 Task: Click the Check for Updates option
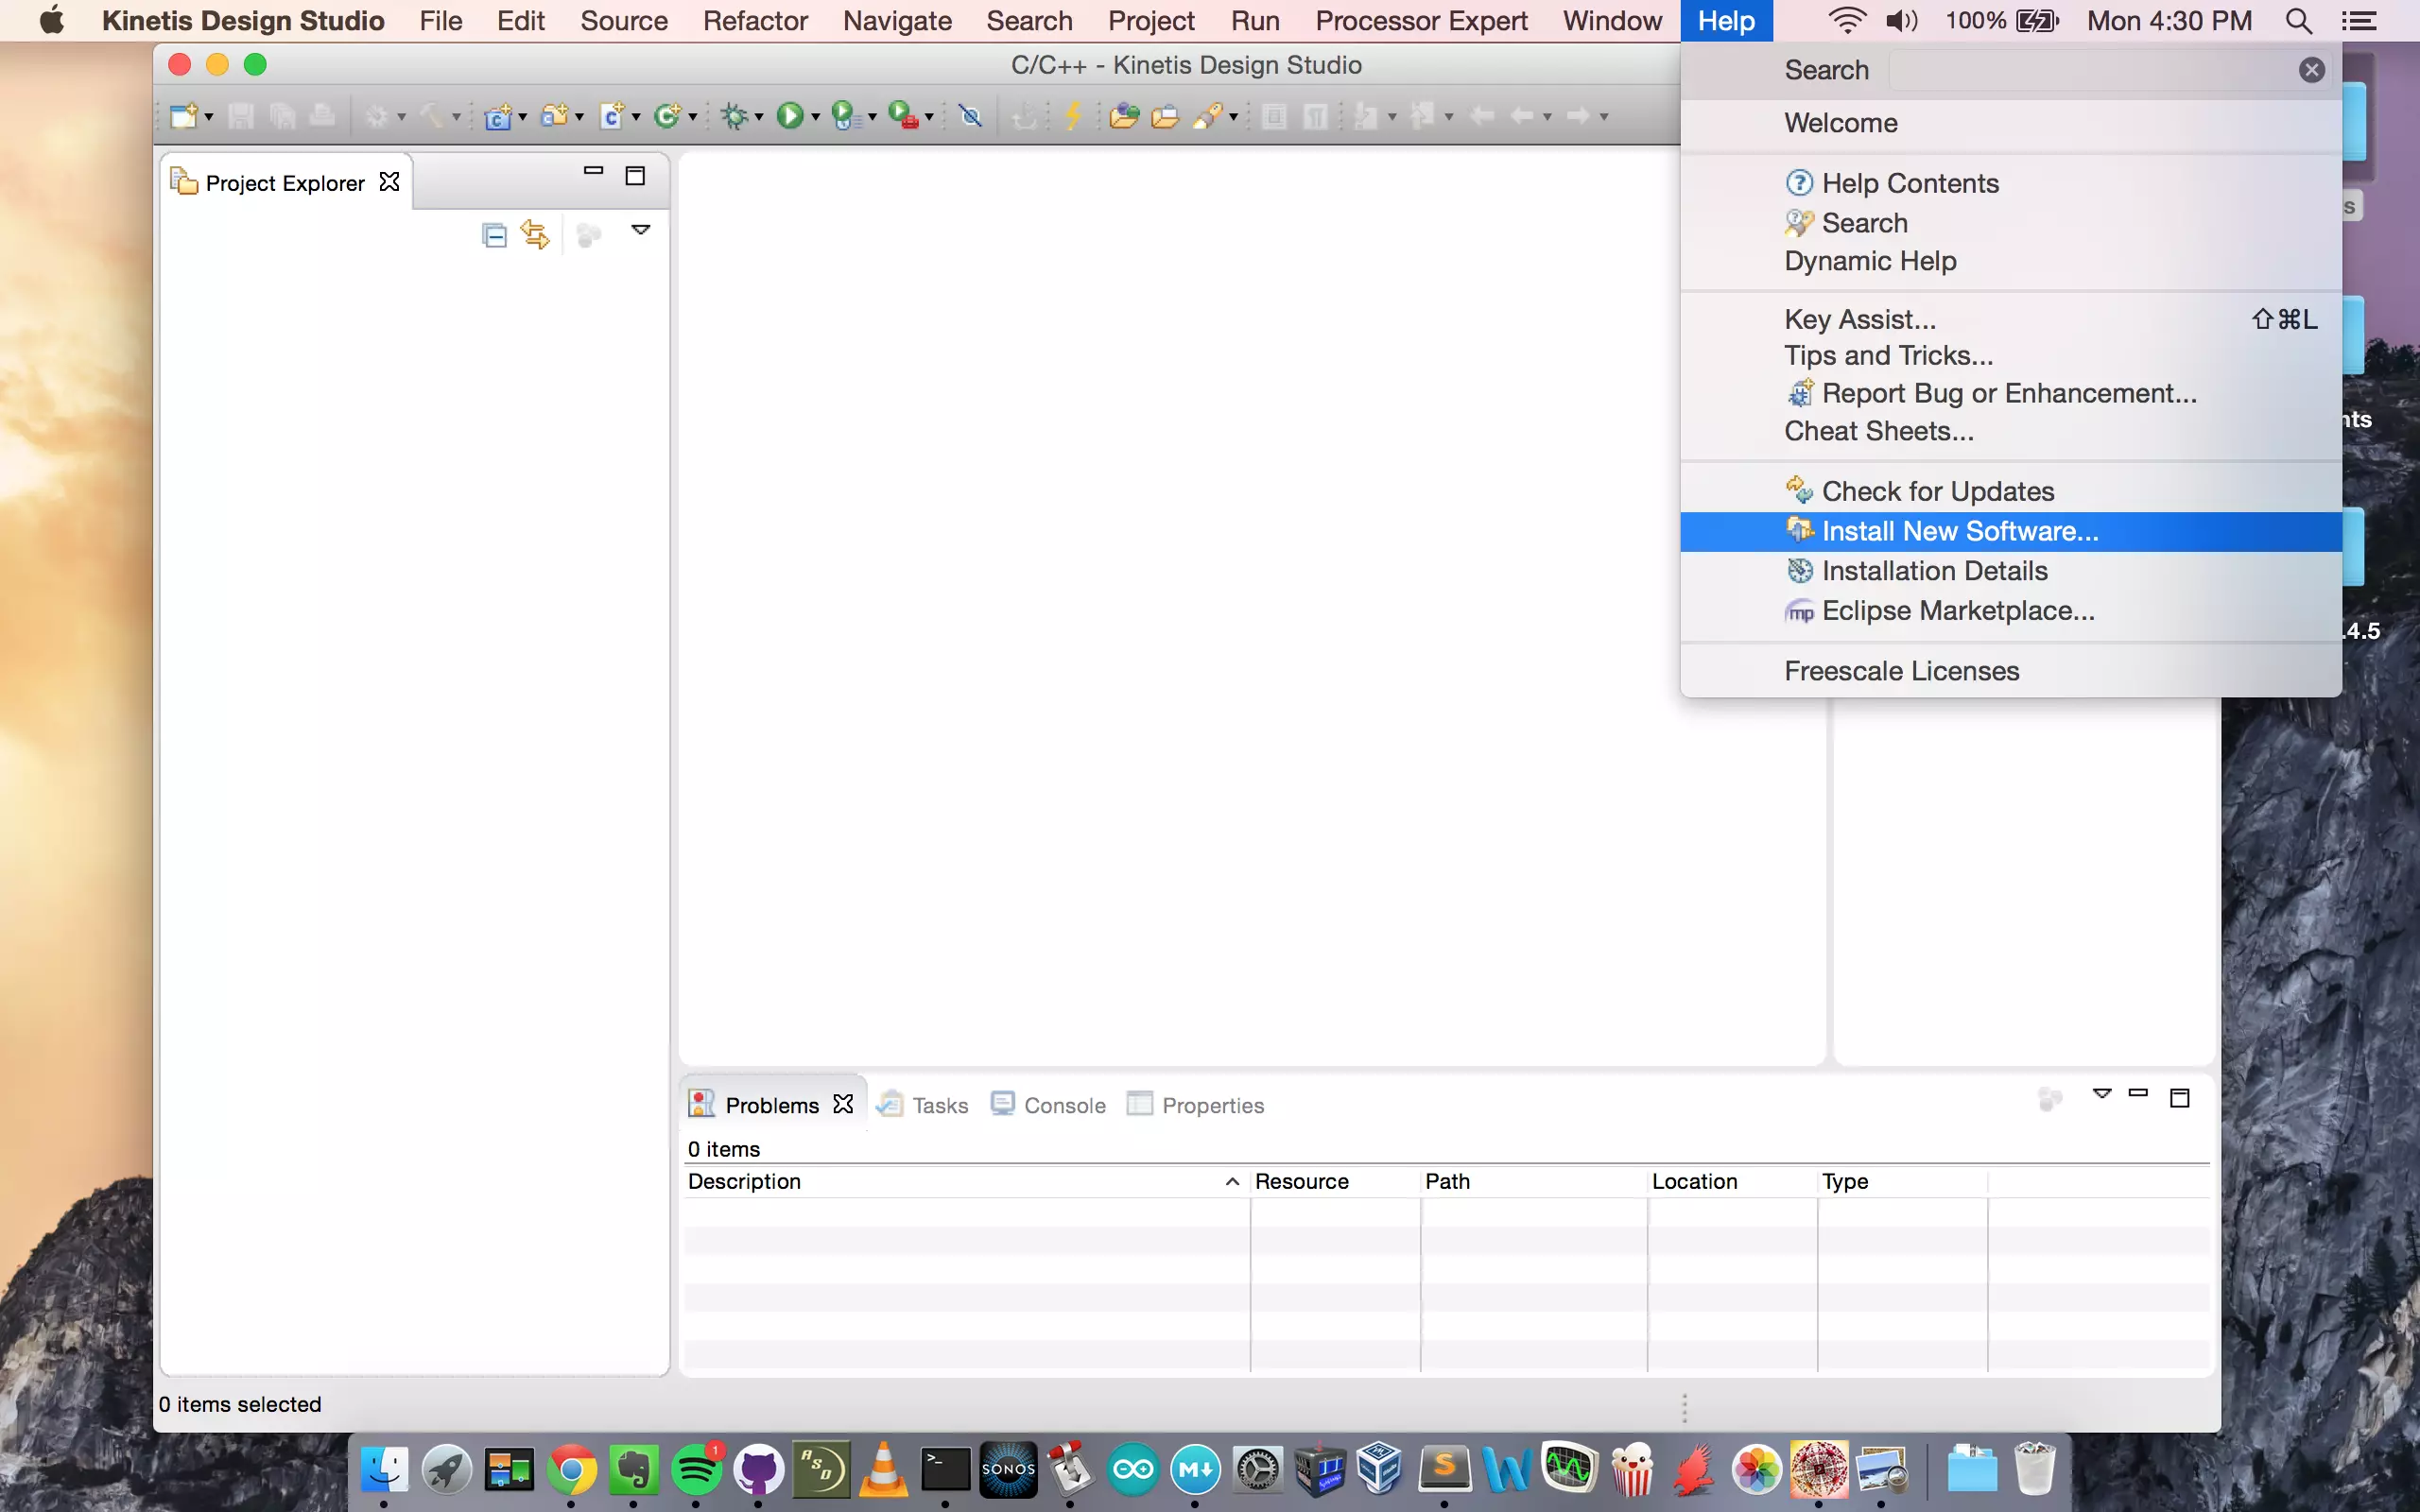1937,490
